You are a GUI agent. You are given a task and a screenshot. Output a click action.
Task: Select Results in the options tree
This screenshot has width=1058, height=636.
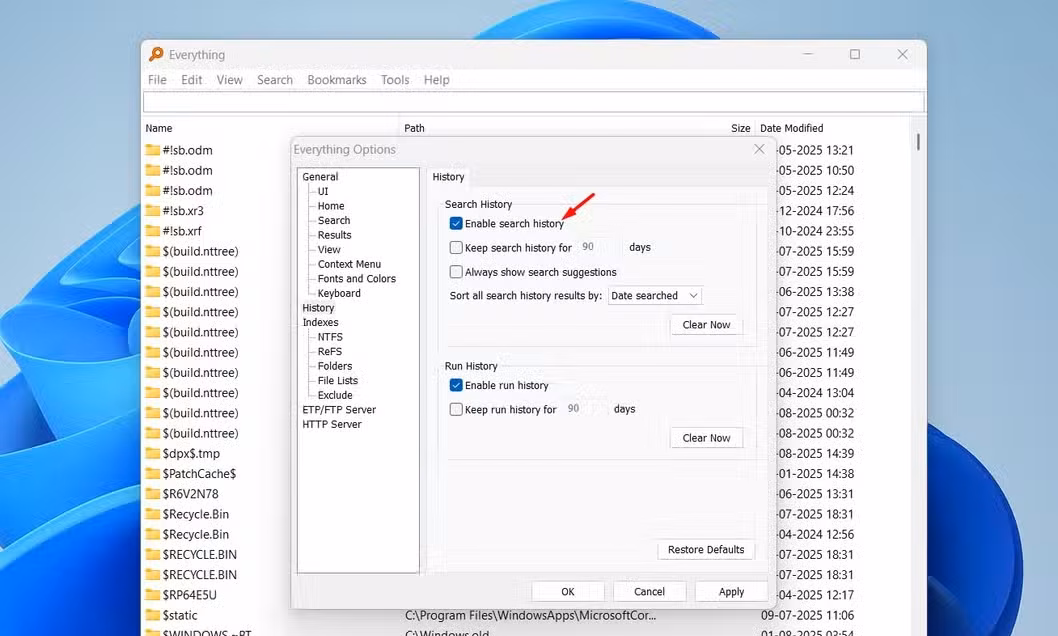[x=335, y=235]
